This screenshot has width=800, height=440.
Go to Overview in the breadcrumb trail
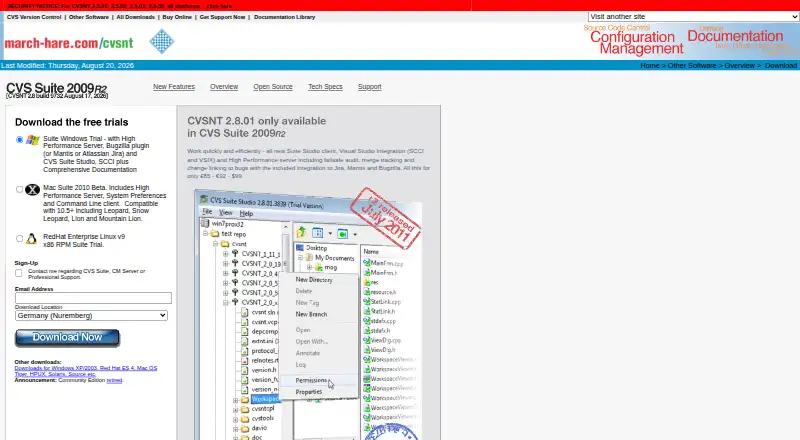coord(739,65)
